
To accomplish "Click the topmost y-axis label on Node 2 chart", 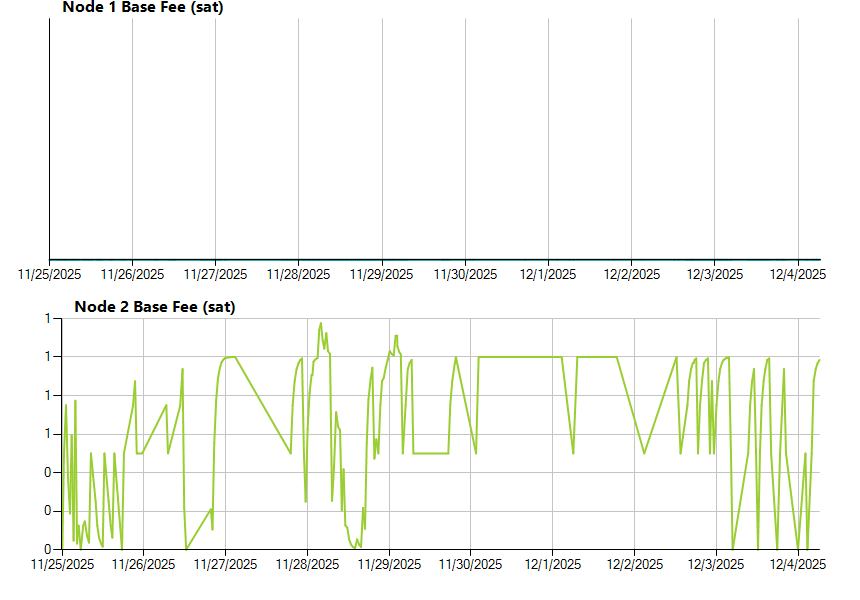I will pyautogui.click(x=46, y=319).
